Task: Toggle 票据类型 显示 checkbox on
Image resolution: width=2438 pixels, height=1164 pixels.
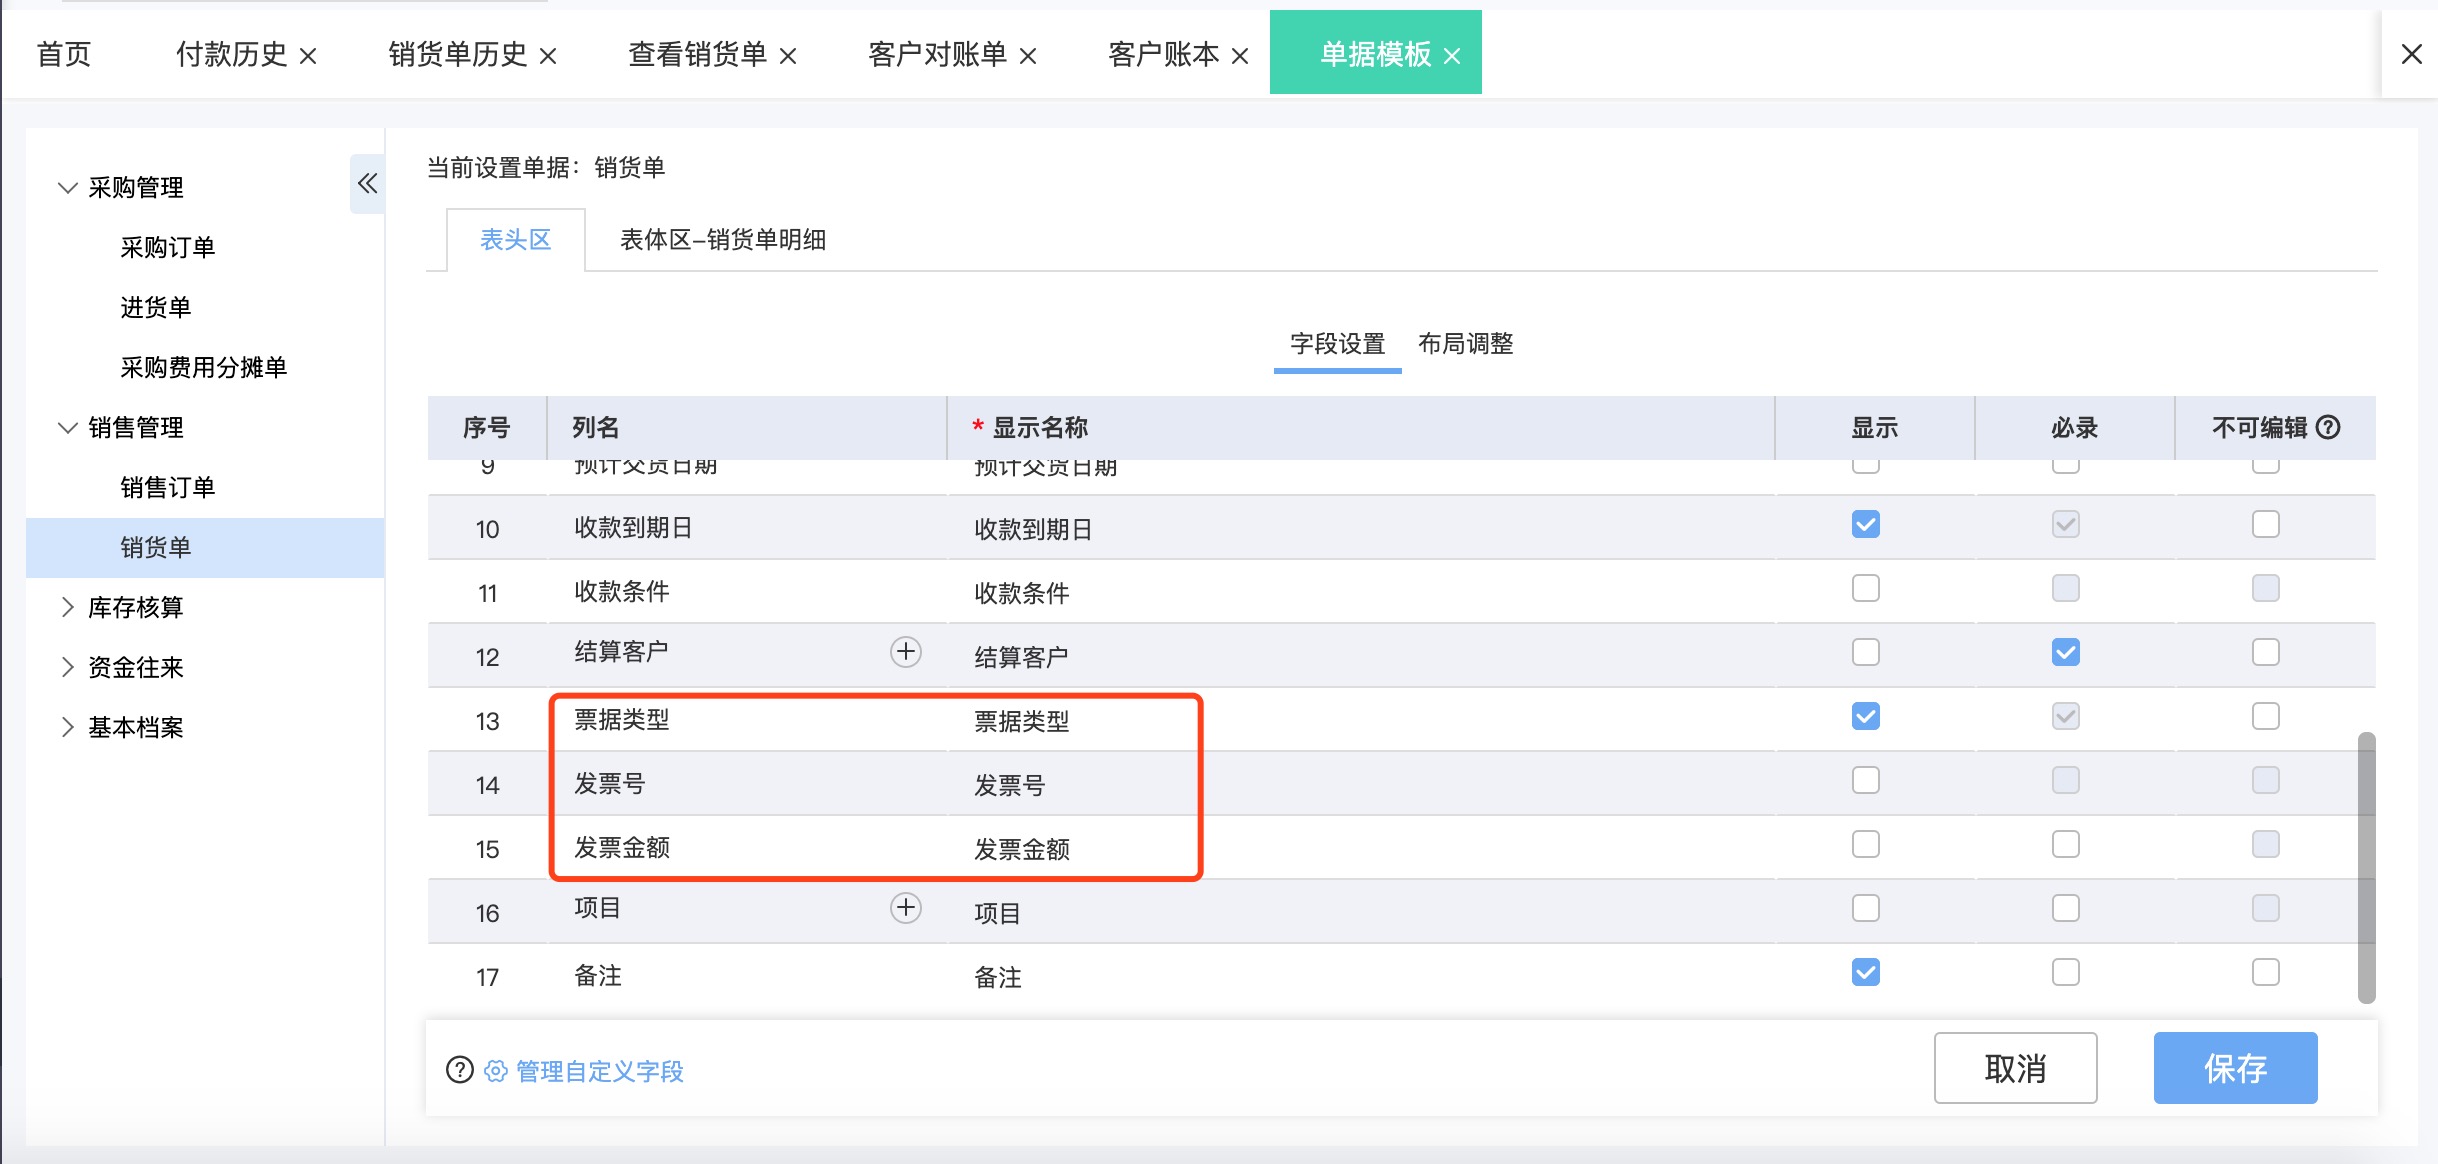Action: [x=1866, y=718]
